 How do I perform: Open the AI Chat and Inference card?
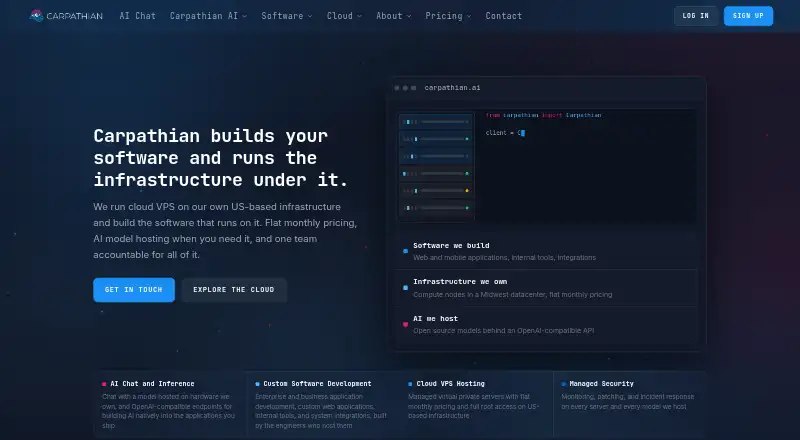[169, 404]
